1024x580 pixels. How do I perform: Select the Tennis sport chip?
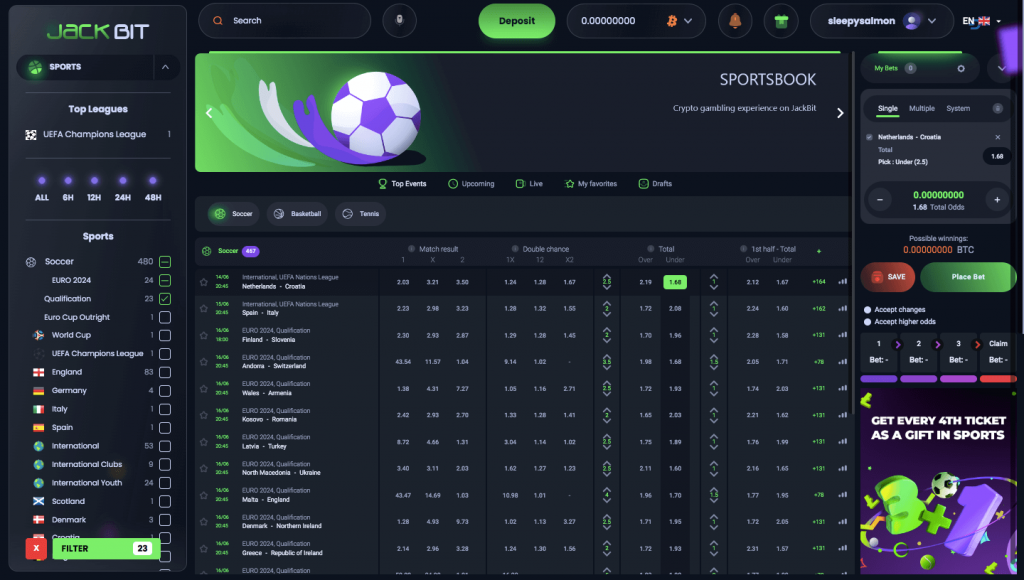coord(360,214)
